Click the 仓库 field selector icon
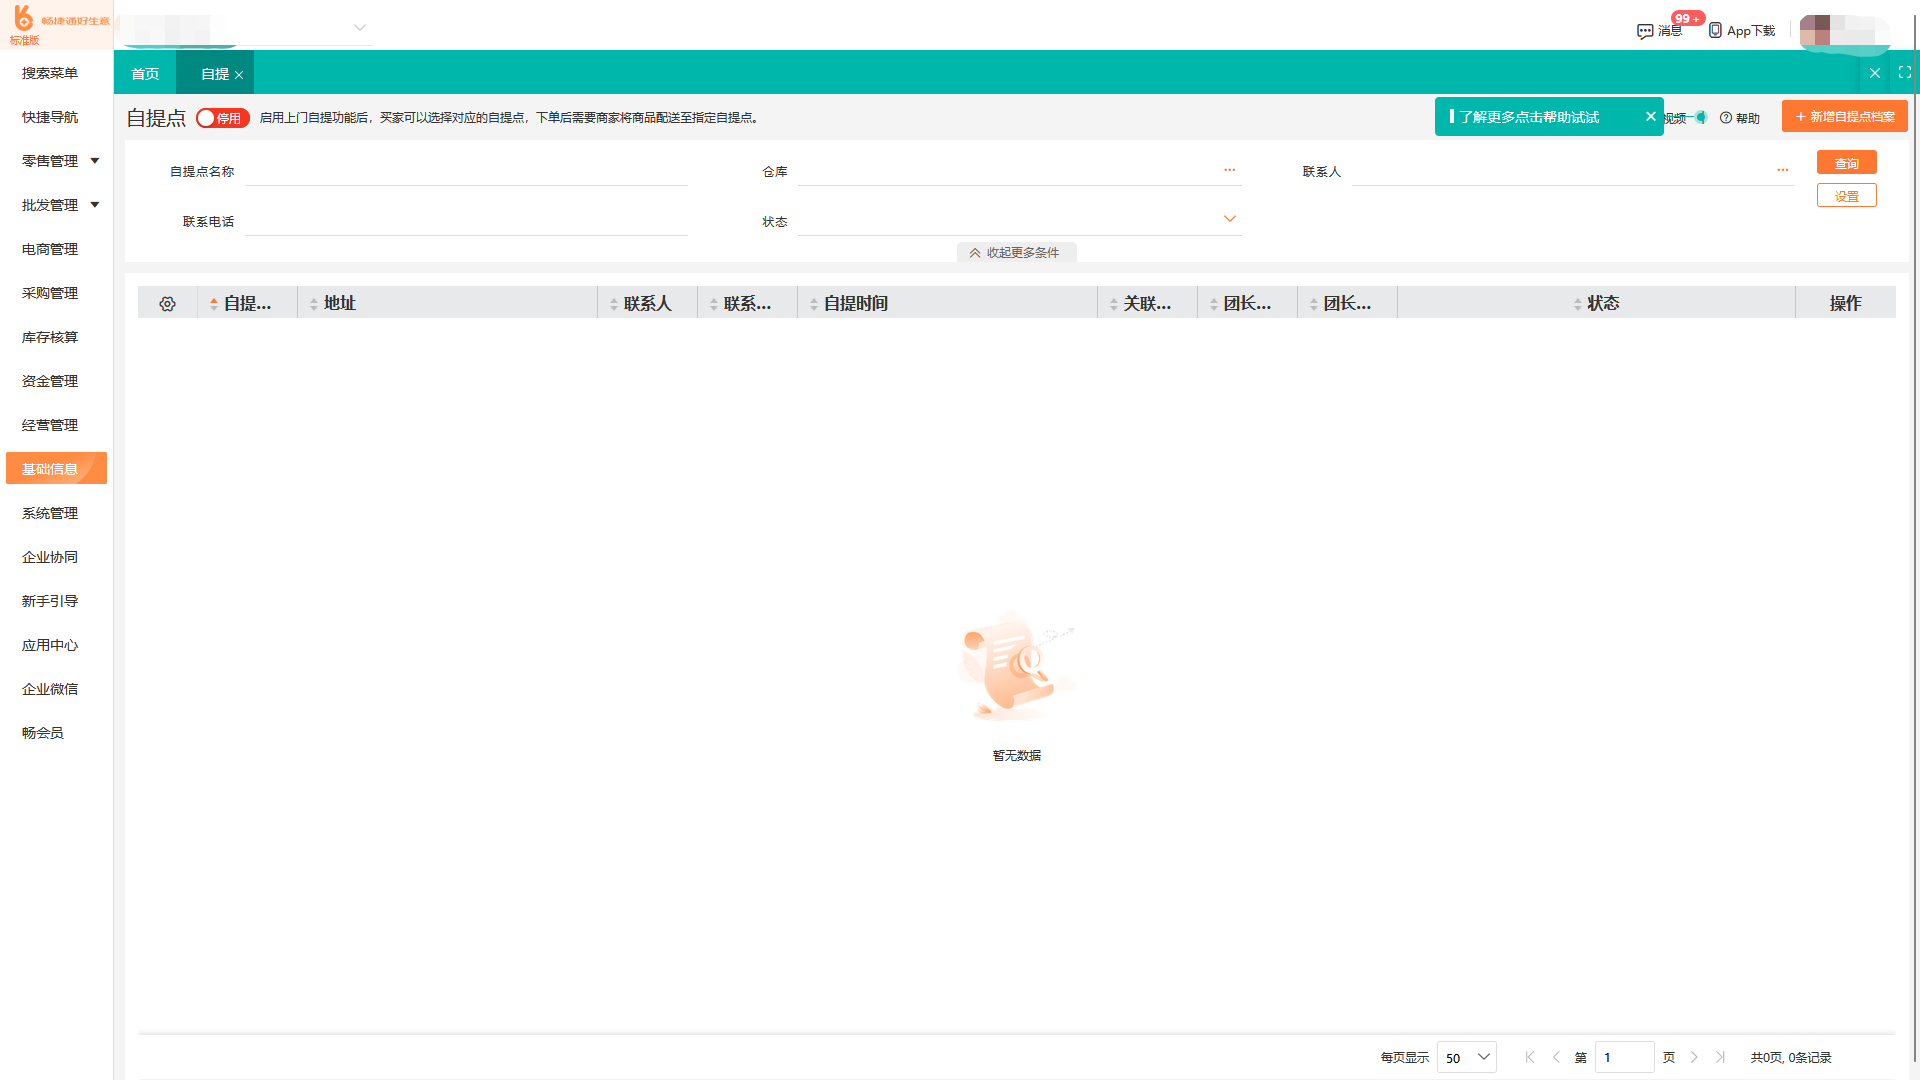 [x=1229, y=169]
